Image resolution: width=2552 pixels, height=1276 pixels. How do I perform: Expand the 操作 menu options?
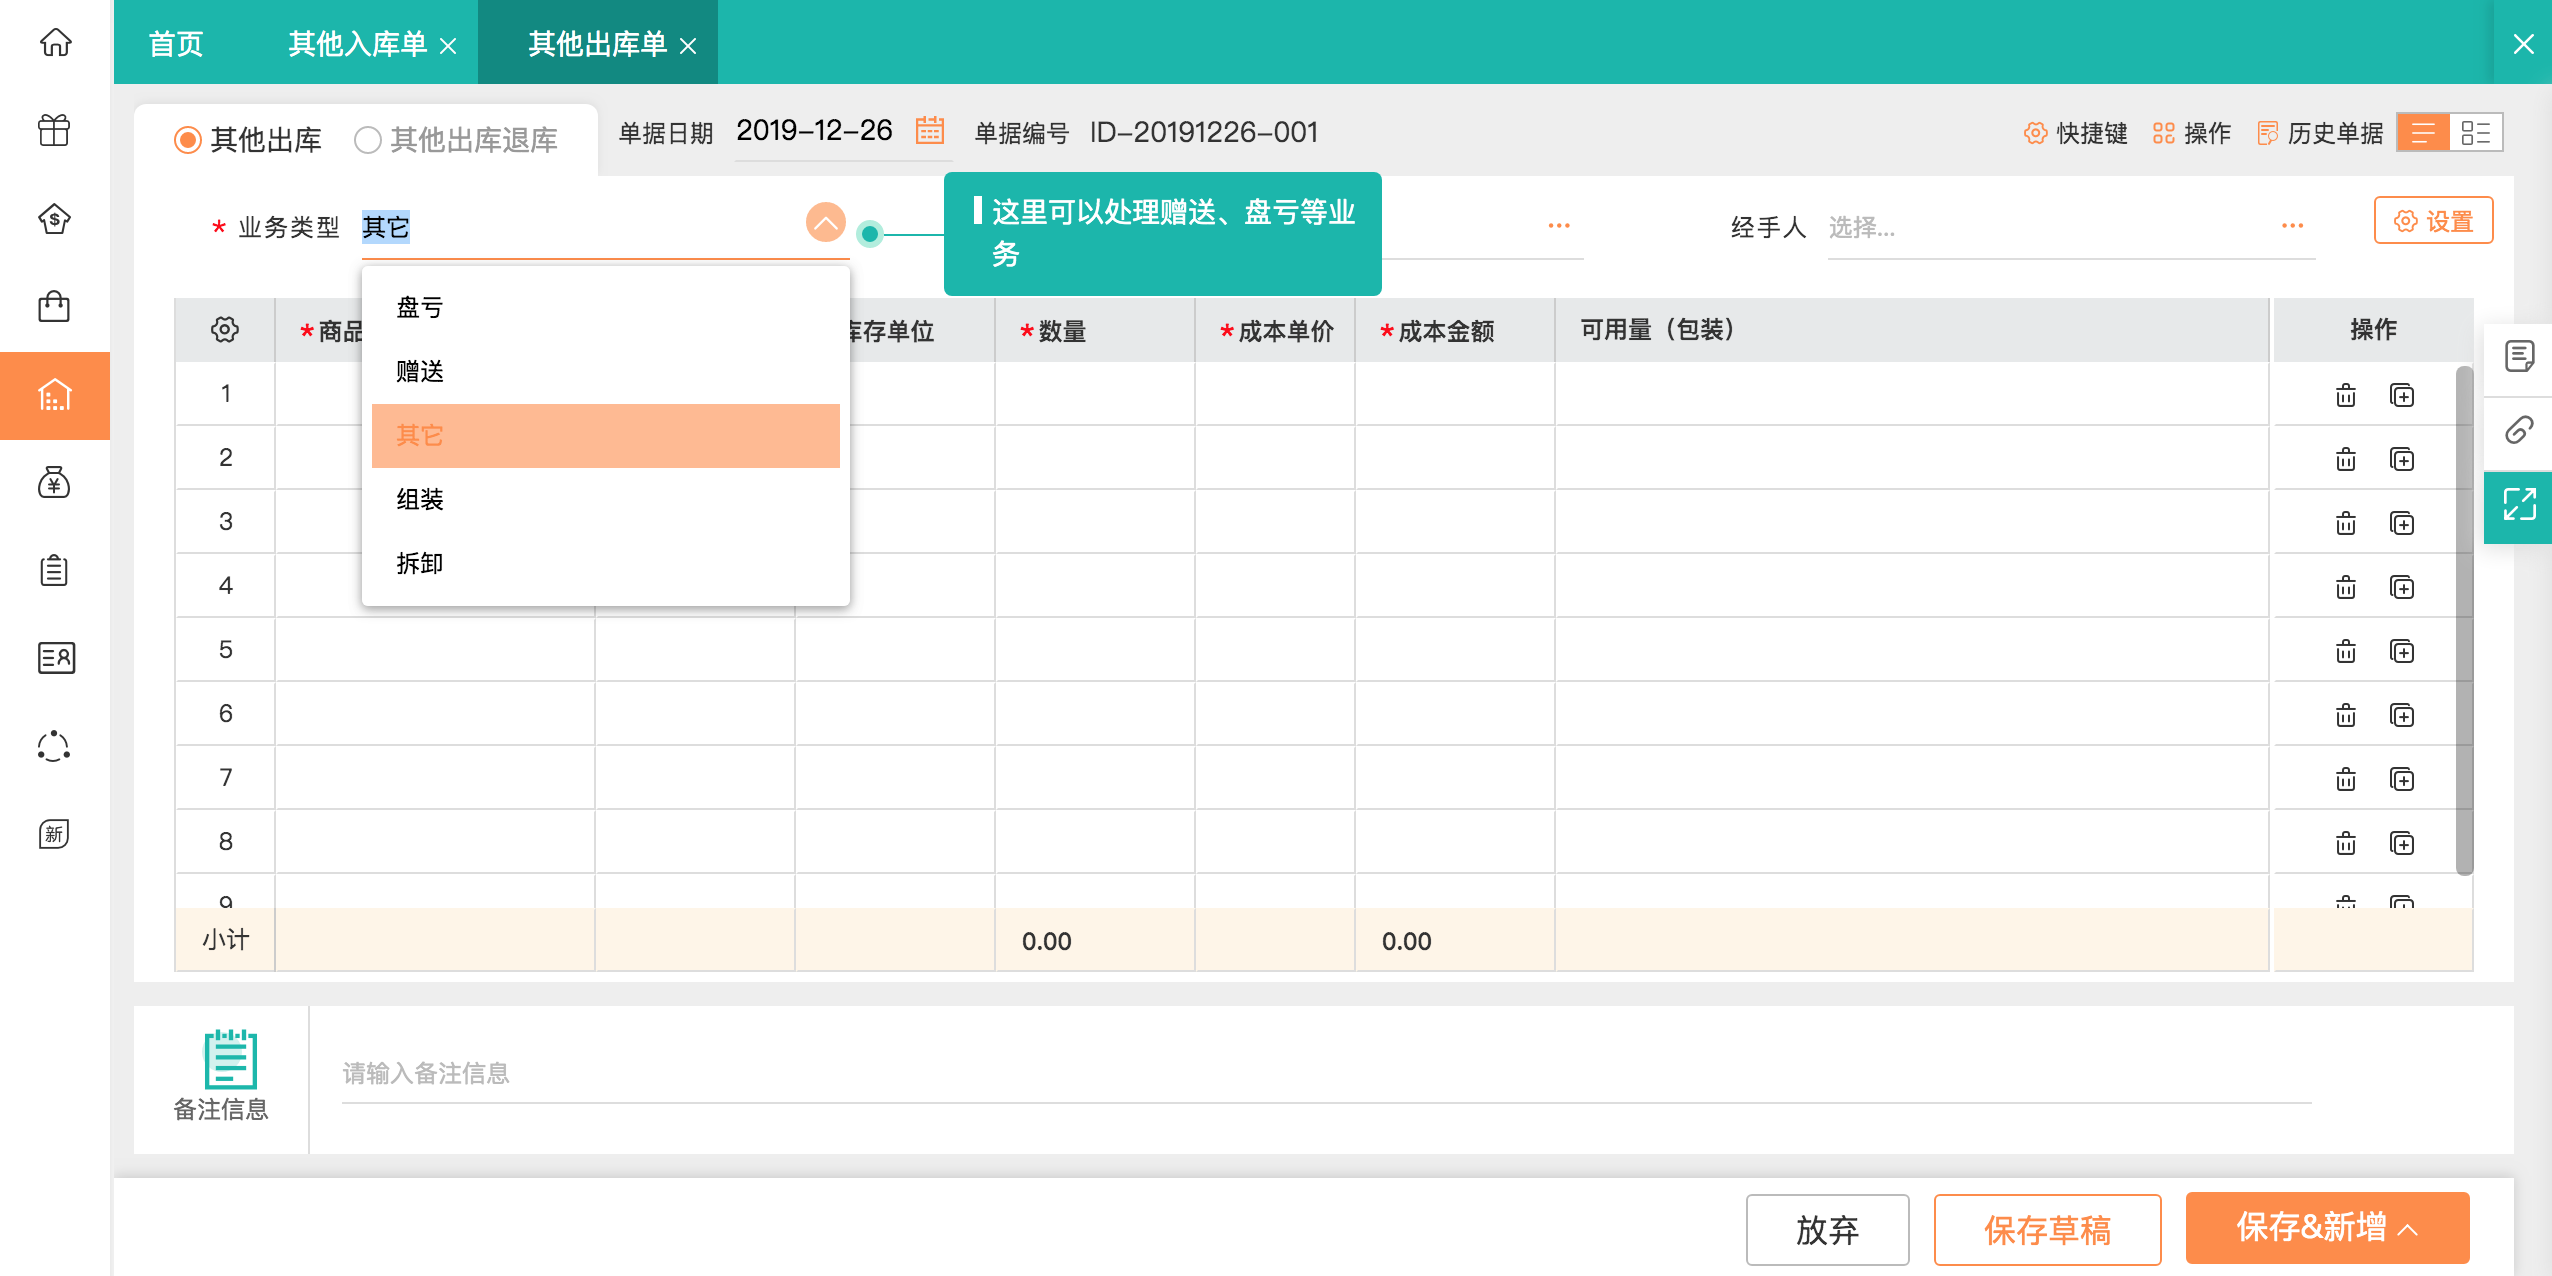[x=2197, y=133]
